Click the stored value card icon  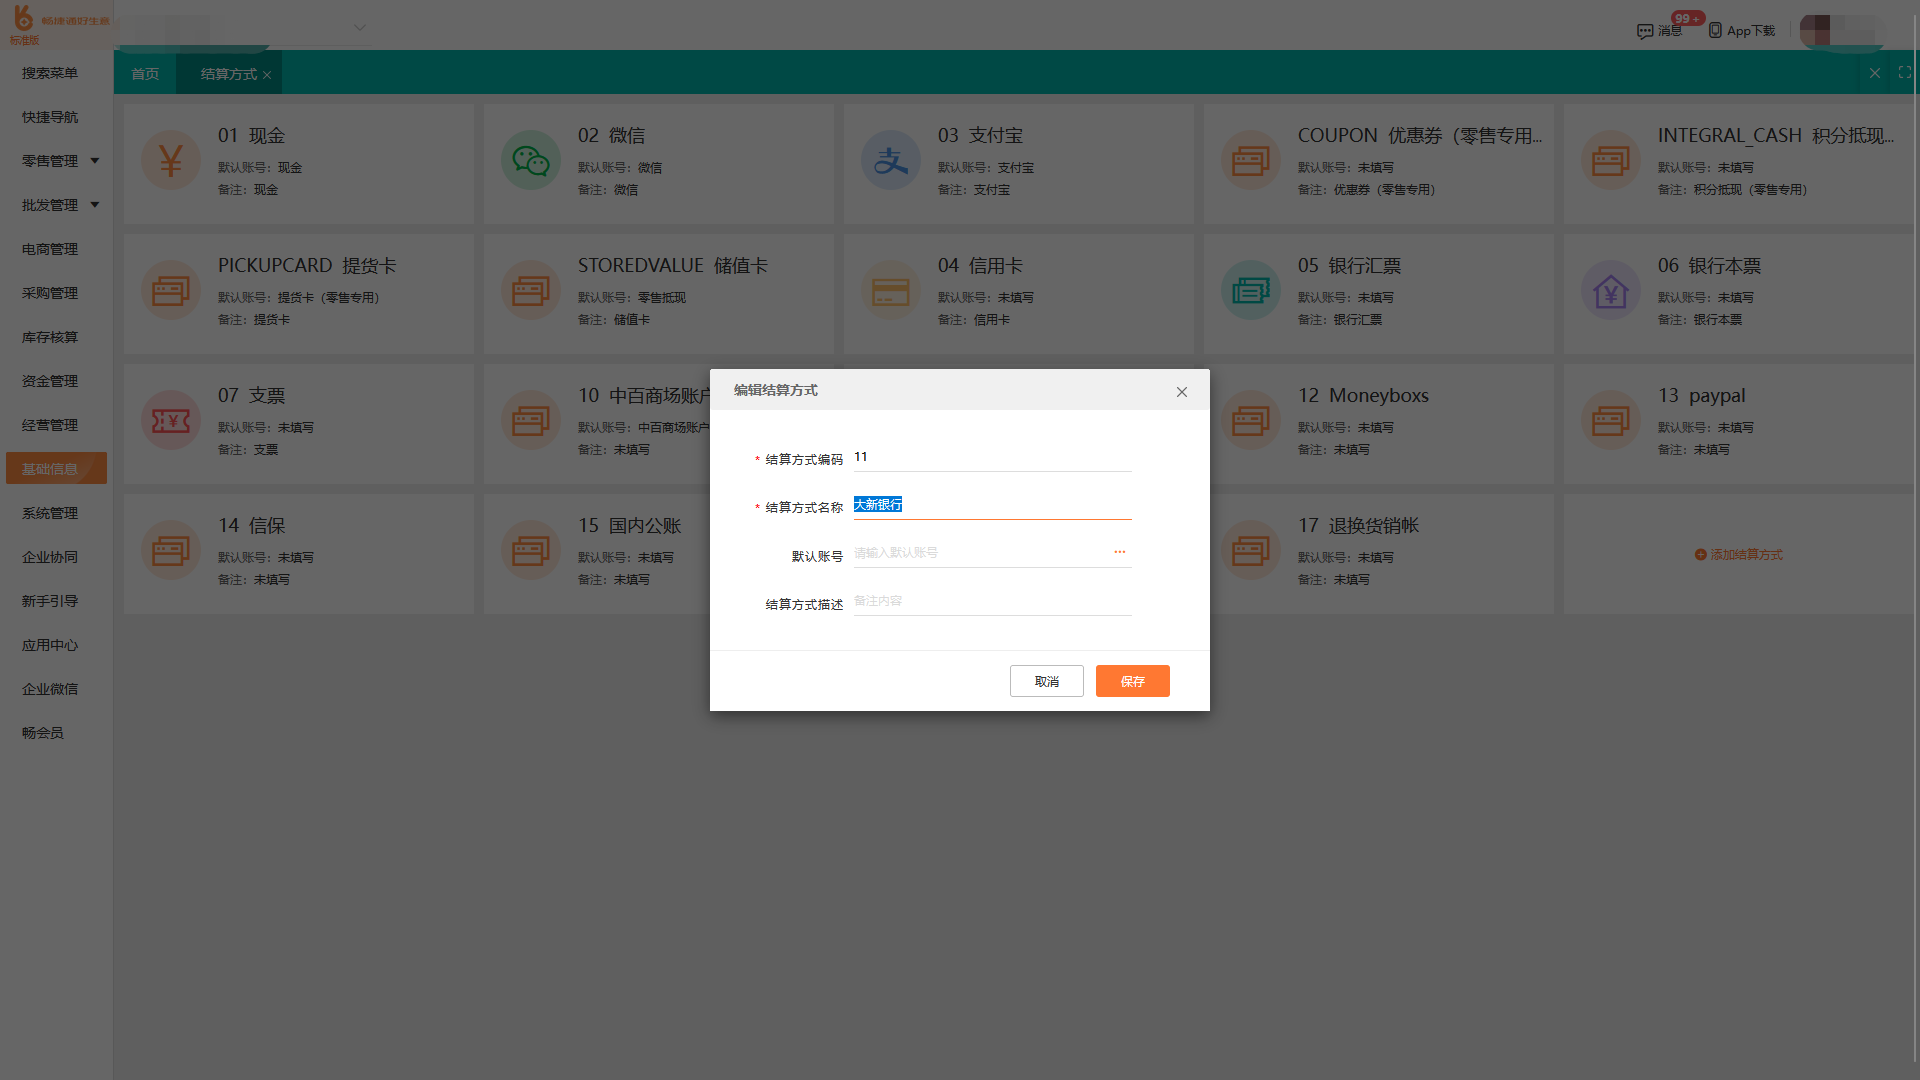pyautogui.click(x=530, y=289)
